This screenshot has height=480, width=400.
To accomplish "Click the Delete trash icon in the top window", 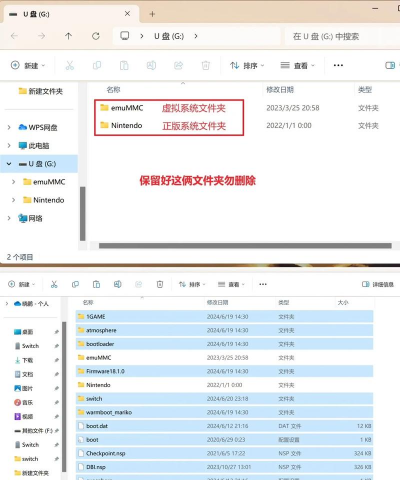I will 206,65.
